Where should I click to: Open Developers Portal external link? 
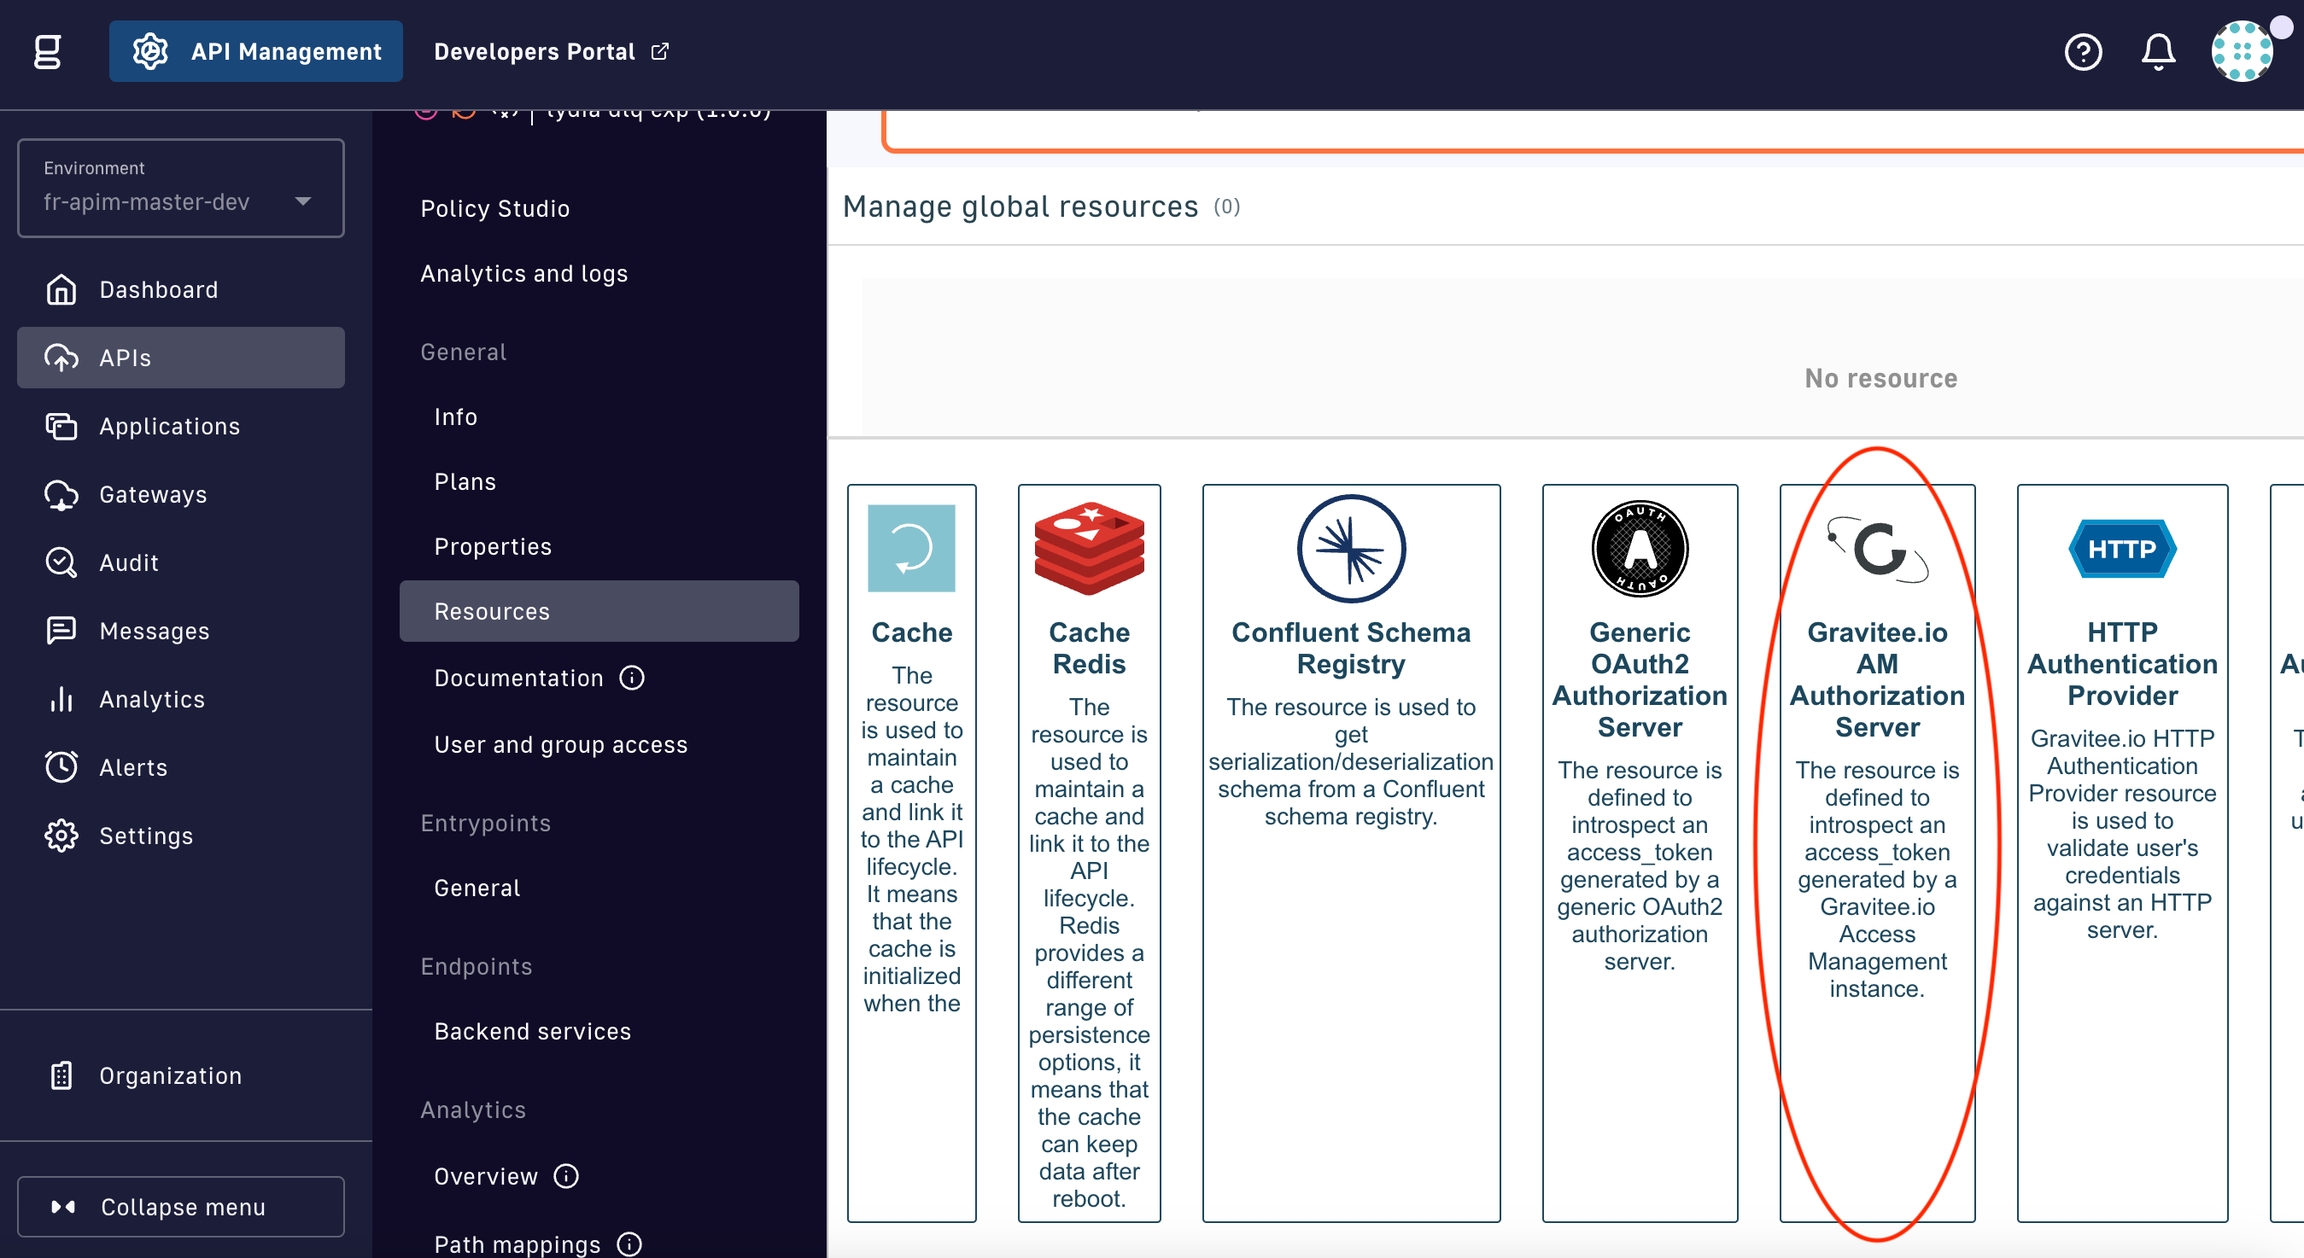coord(551,52)
